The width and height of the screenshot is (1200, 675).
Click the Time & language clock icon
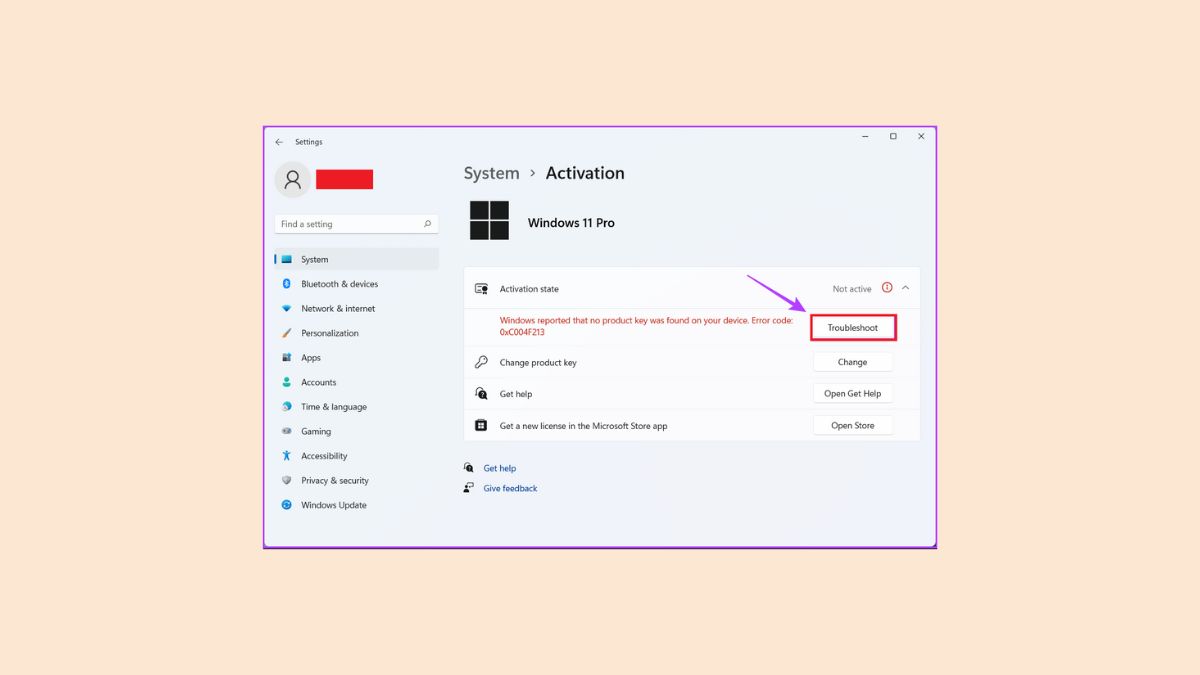coord(289,406)
